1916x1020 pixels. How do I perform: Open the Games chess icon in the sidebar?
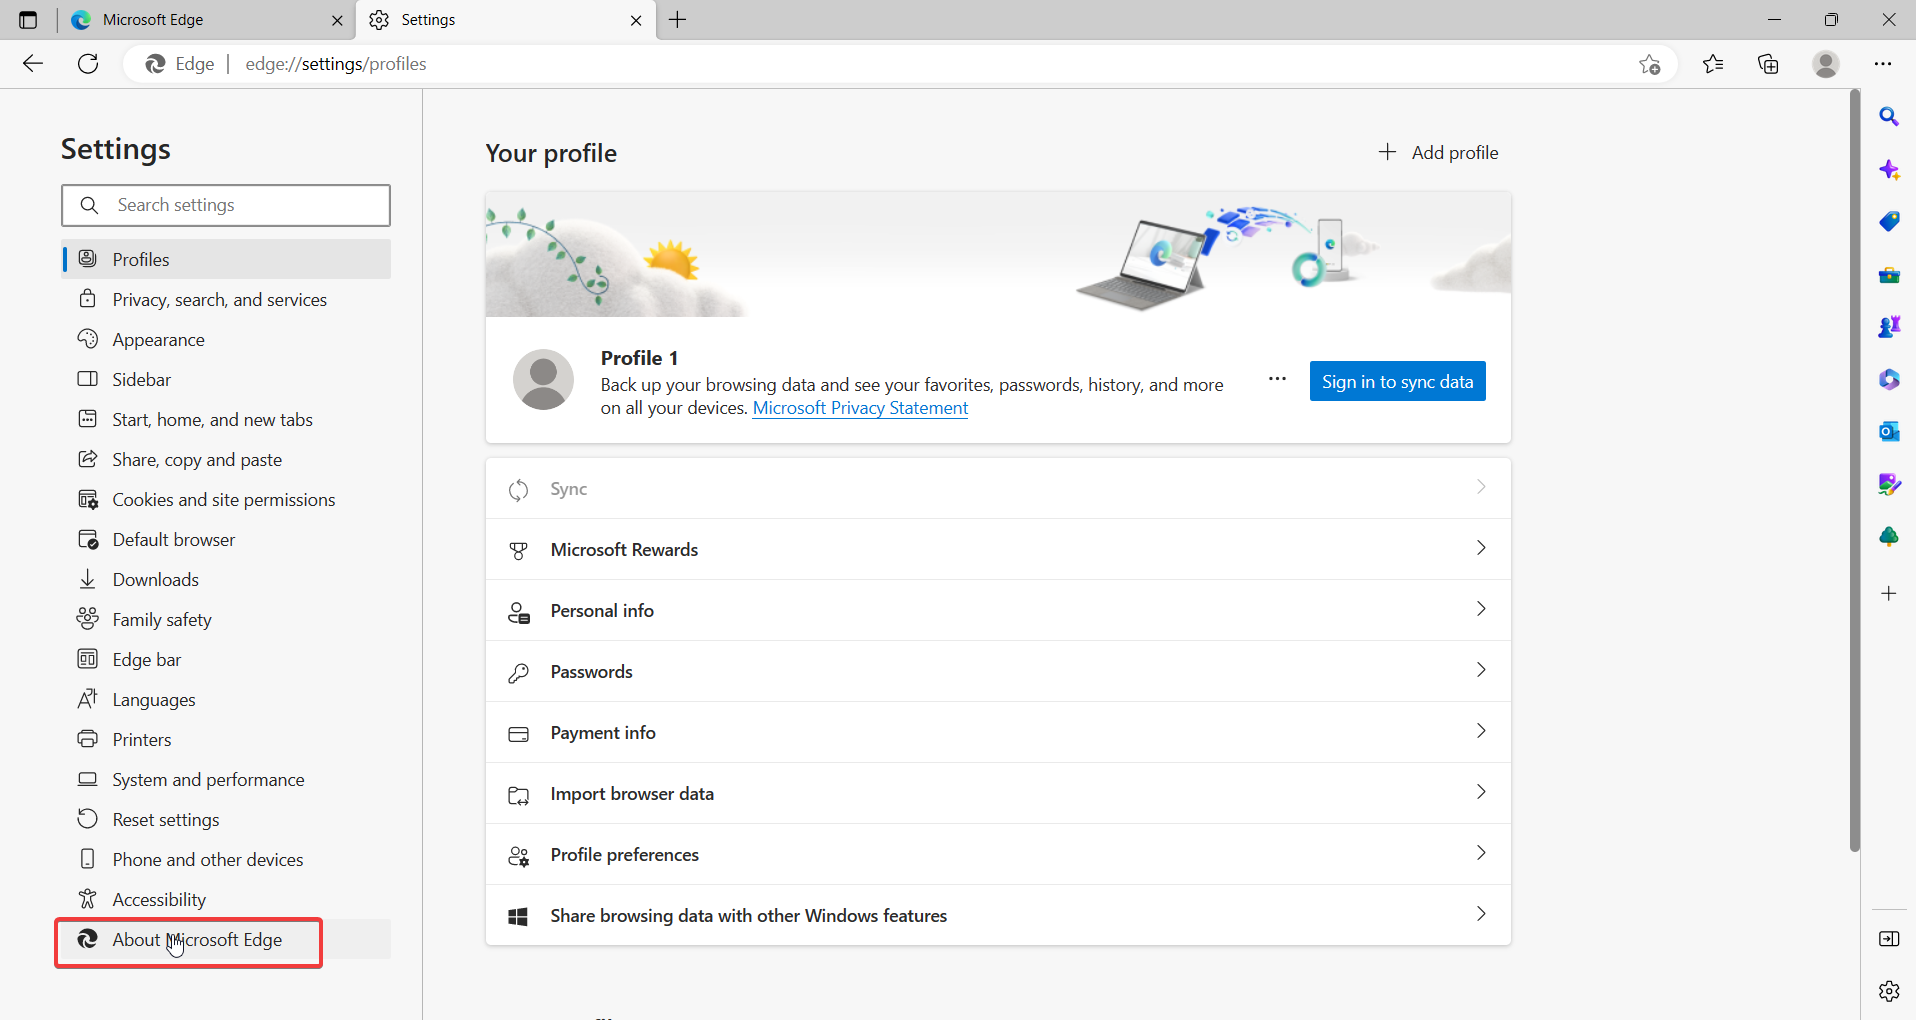coord(1888,326)
